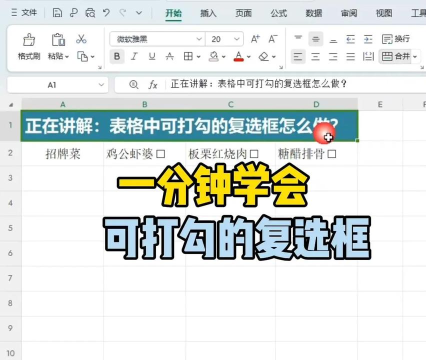This screenshot has height=360, width=426.
Task: Click the 合并 merge cells button
Action: click(395, 56)
